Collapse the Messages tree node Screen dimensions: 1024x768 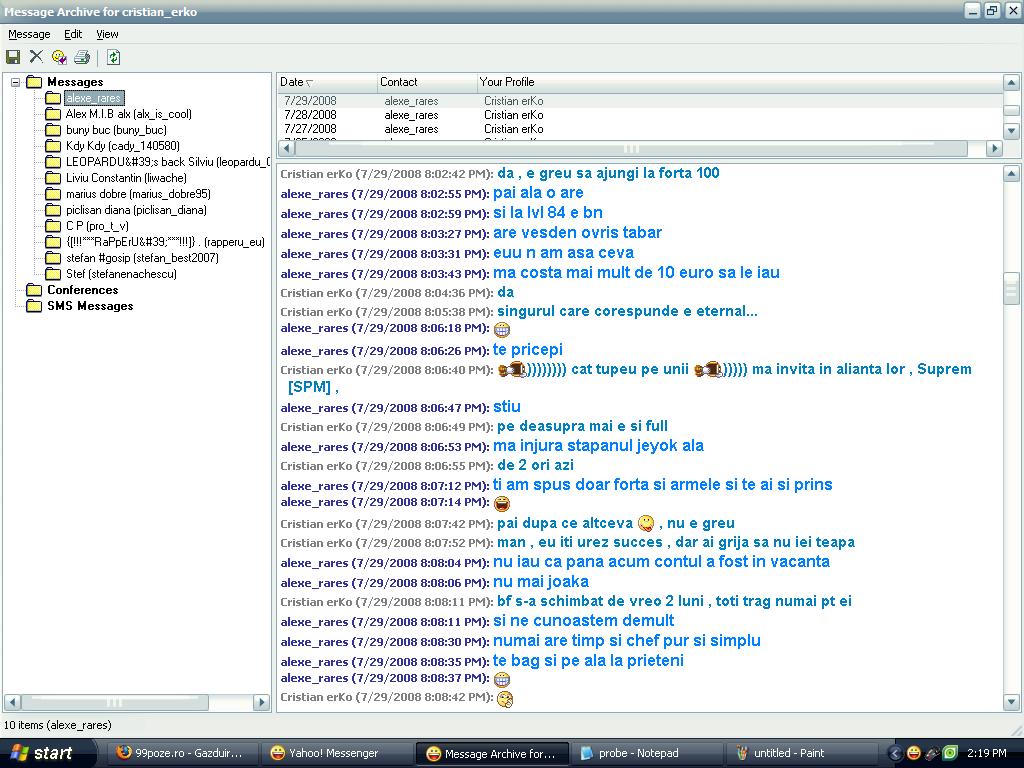(16, 82)
